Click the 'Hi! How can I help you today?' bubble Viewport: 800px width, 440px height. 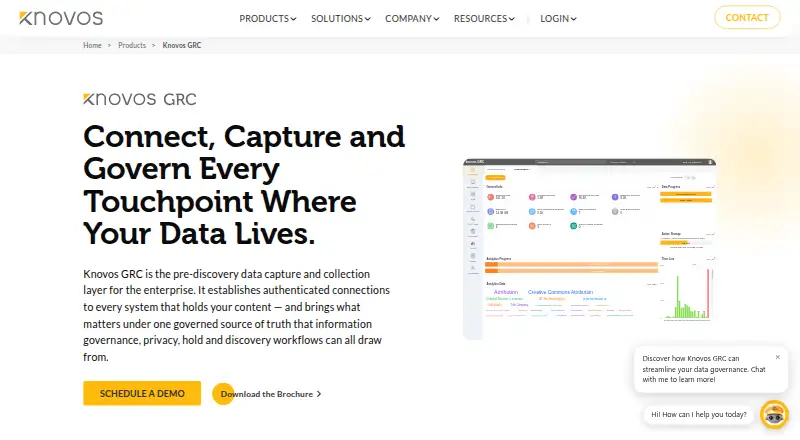pyautogui.click(x=698, y=414)
